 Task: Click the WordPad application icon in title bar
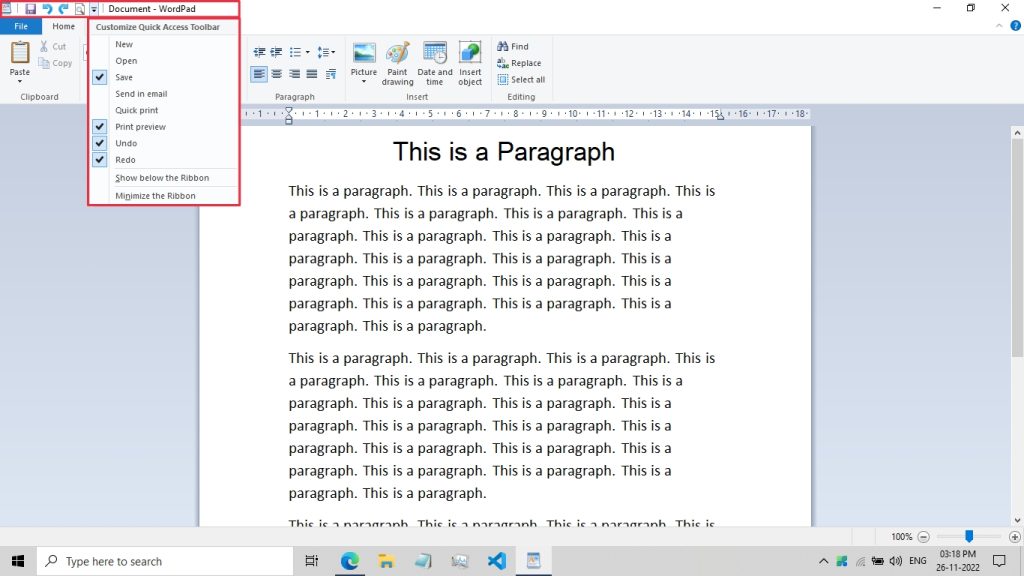6,8
